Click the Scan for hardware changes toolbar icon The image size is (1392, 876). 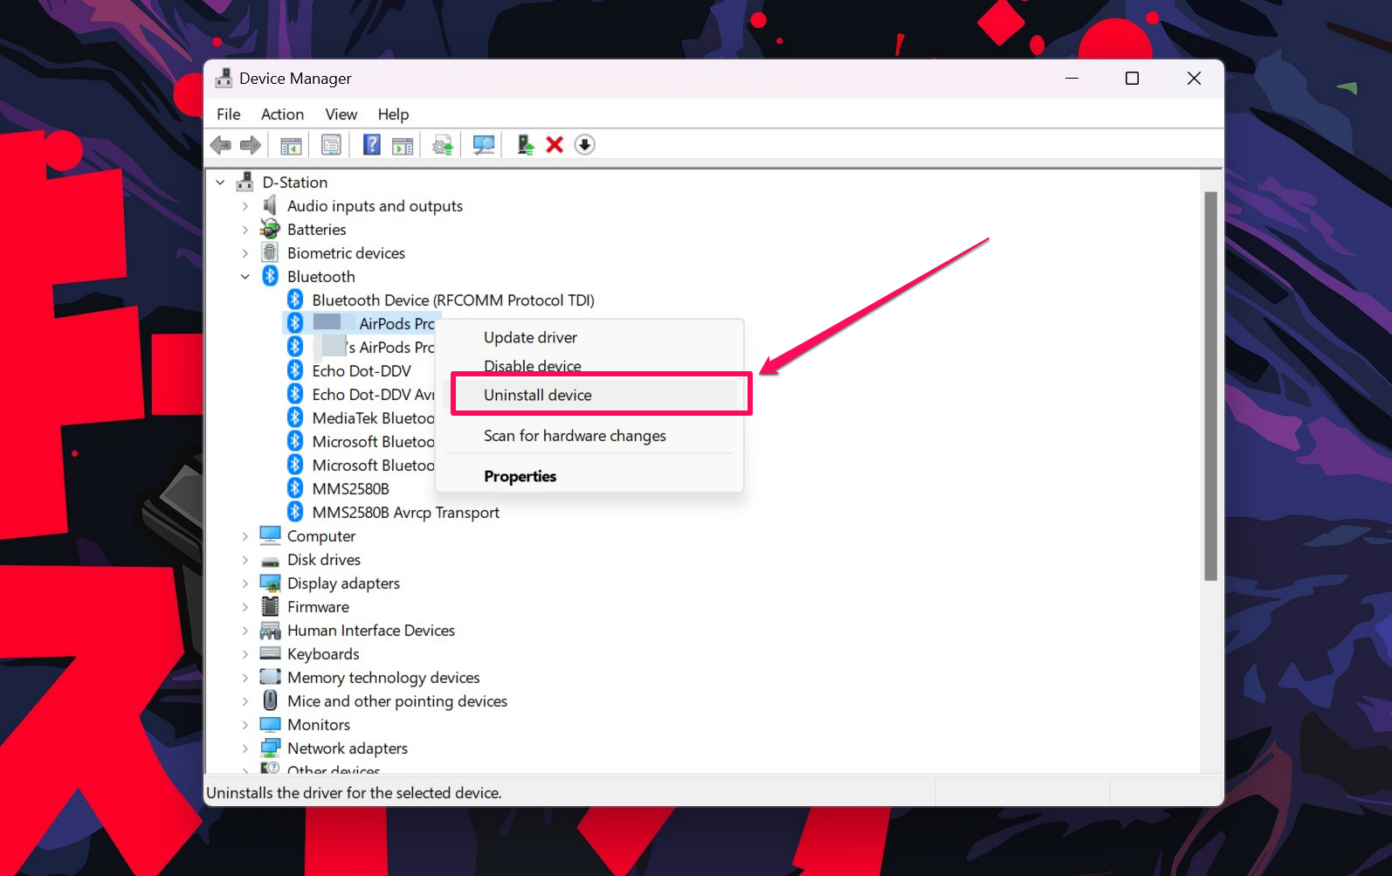click(483, 144)
